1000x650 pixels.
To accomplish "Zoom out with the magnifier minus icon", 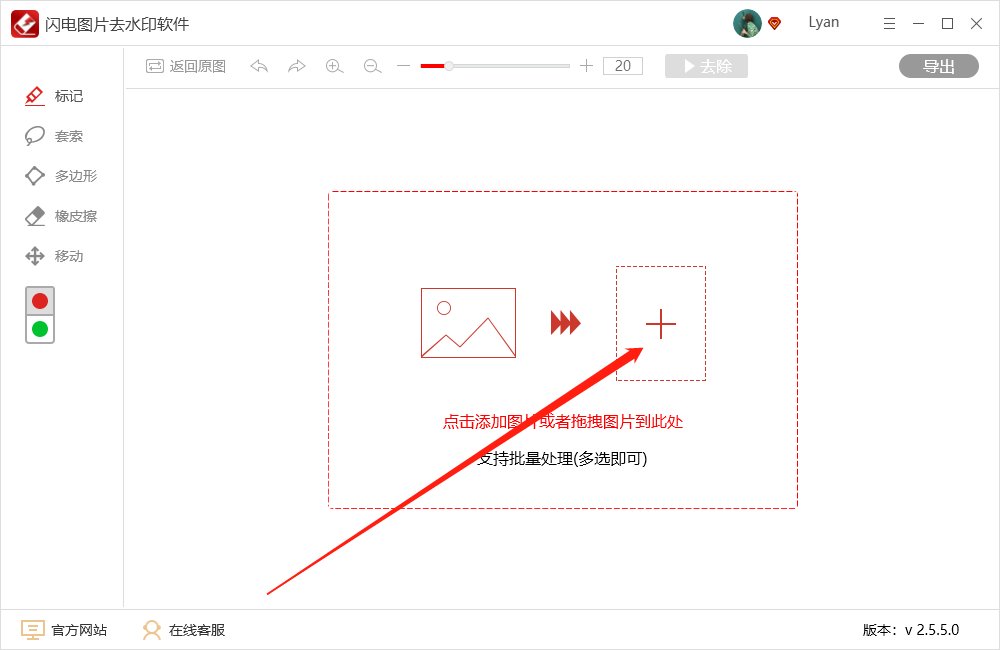I will [371, 65].
